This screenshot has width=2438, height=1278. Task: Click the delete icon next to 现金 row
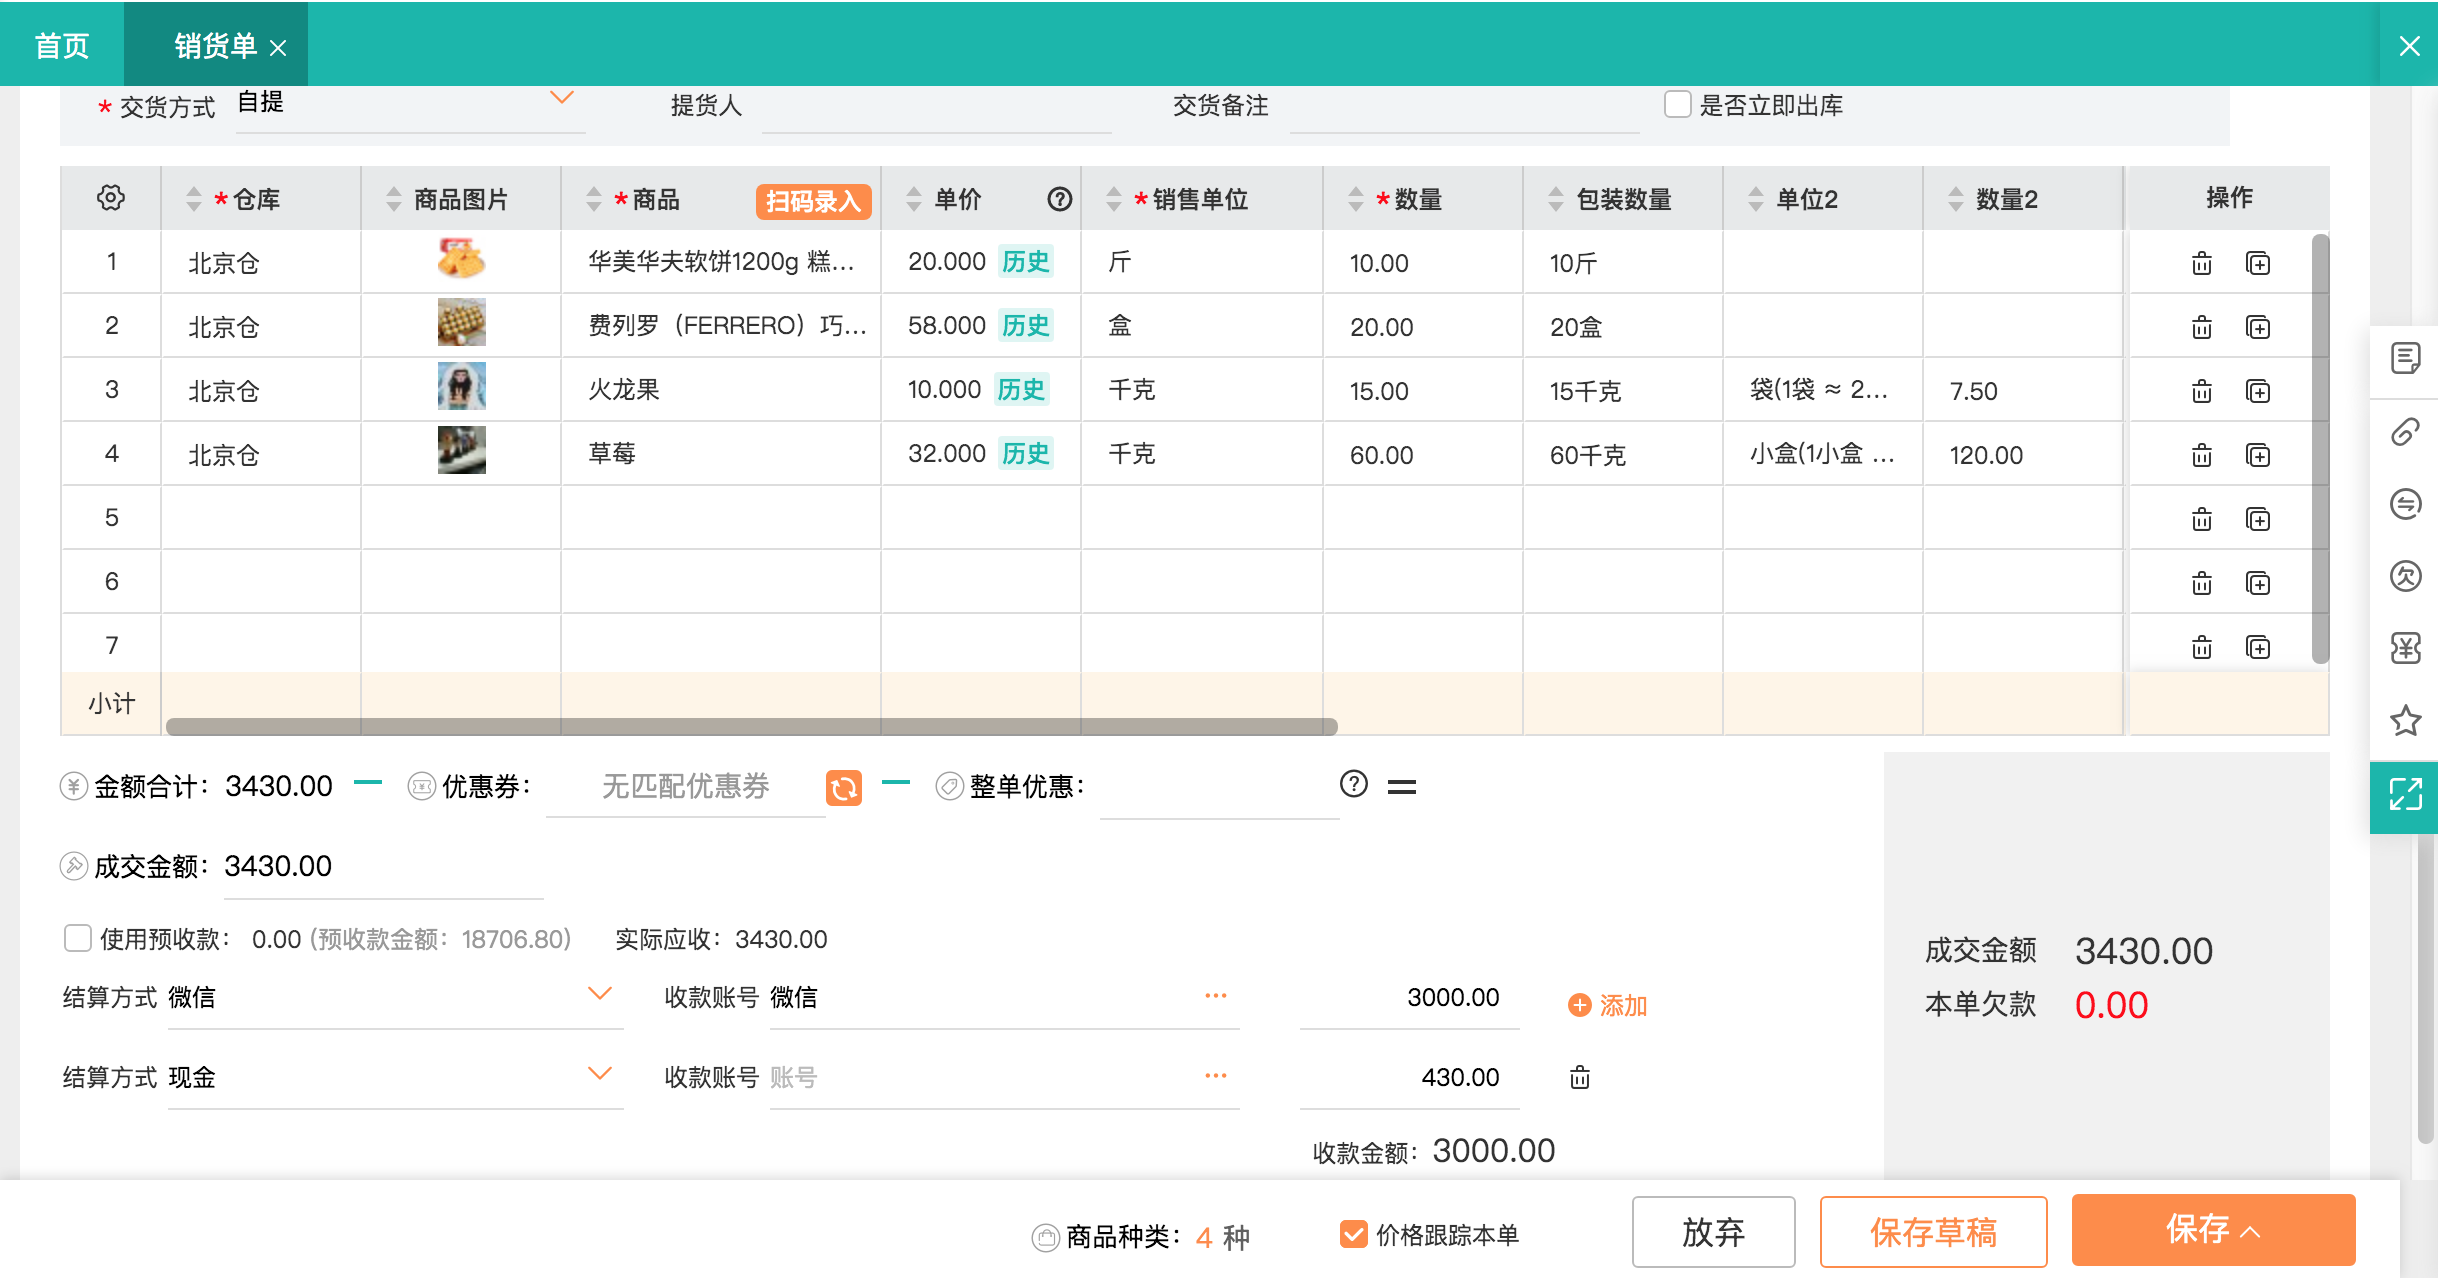(x=1579, y=1077)
